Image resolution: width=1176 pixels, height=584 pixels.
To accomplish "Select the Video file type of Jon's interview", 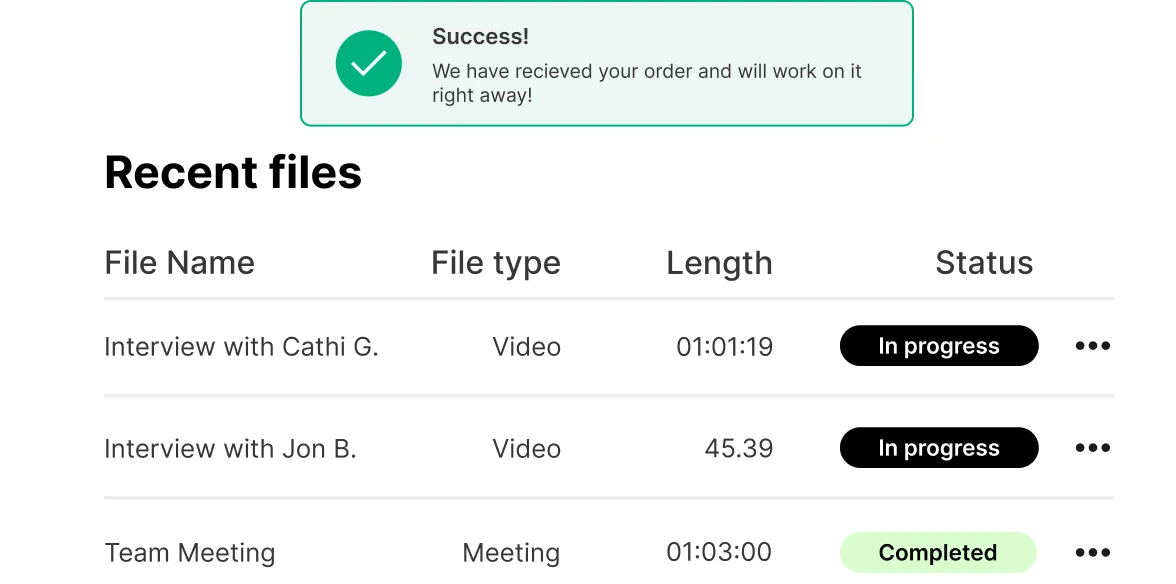I will click(526, 447).
